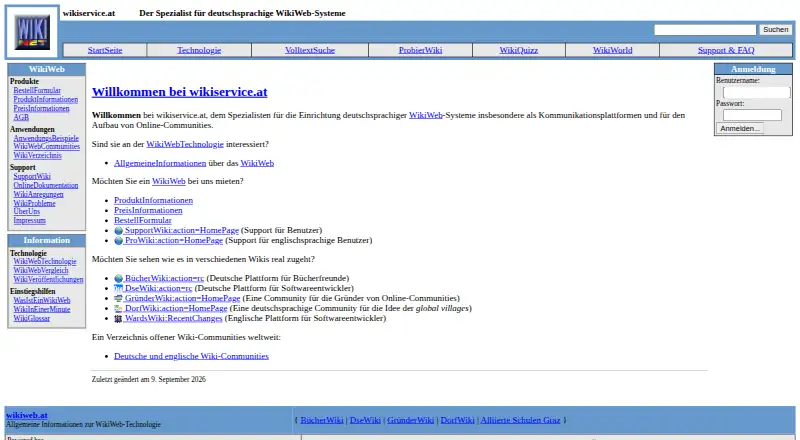The image size is (800, 440).
Task: Open DorfWiki:action=HomePage link
Action: 176,308
